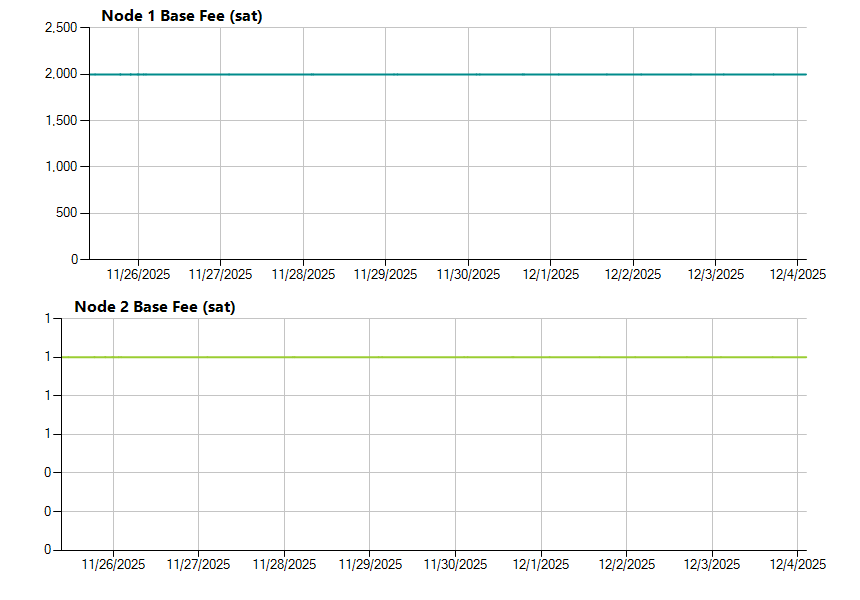Click the 1,000 label on Node 1 y-axis

[x=62, y=166]
